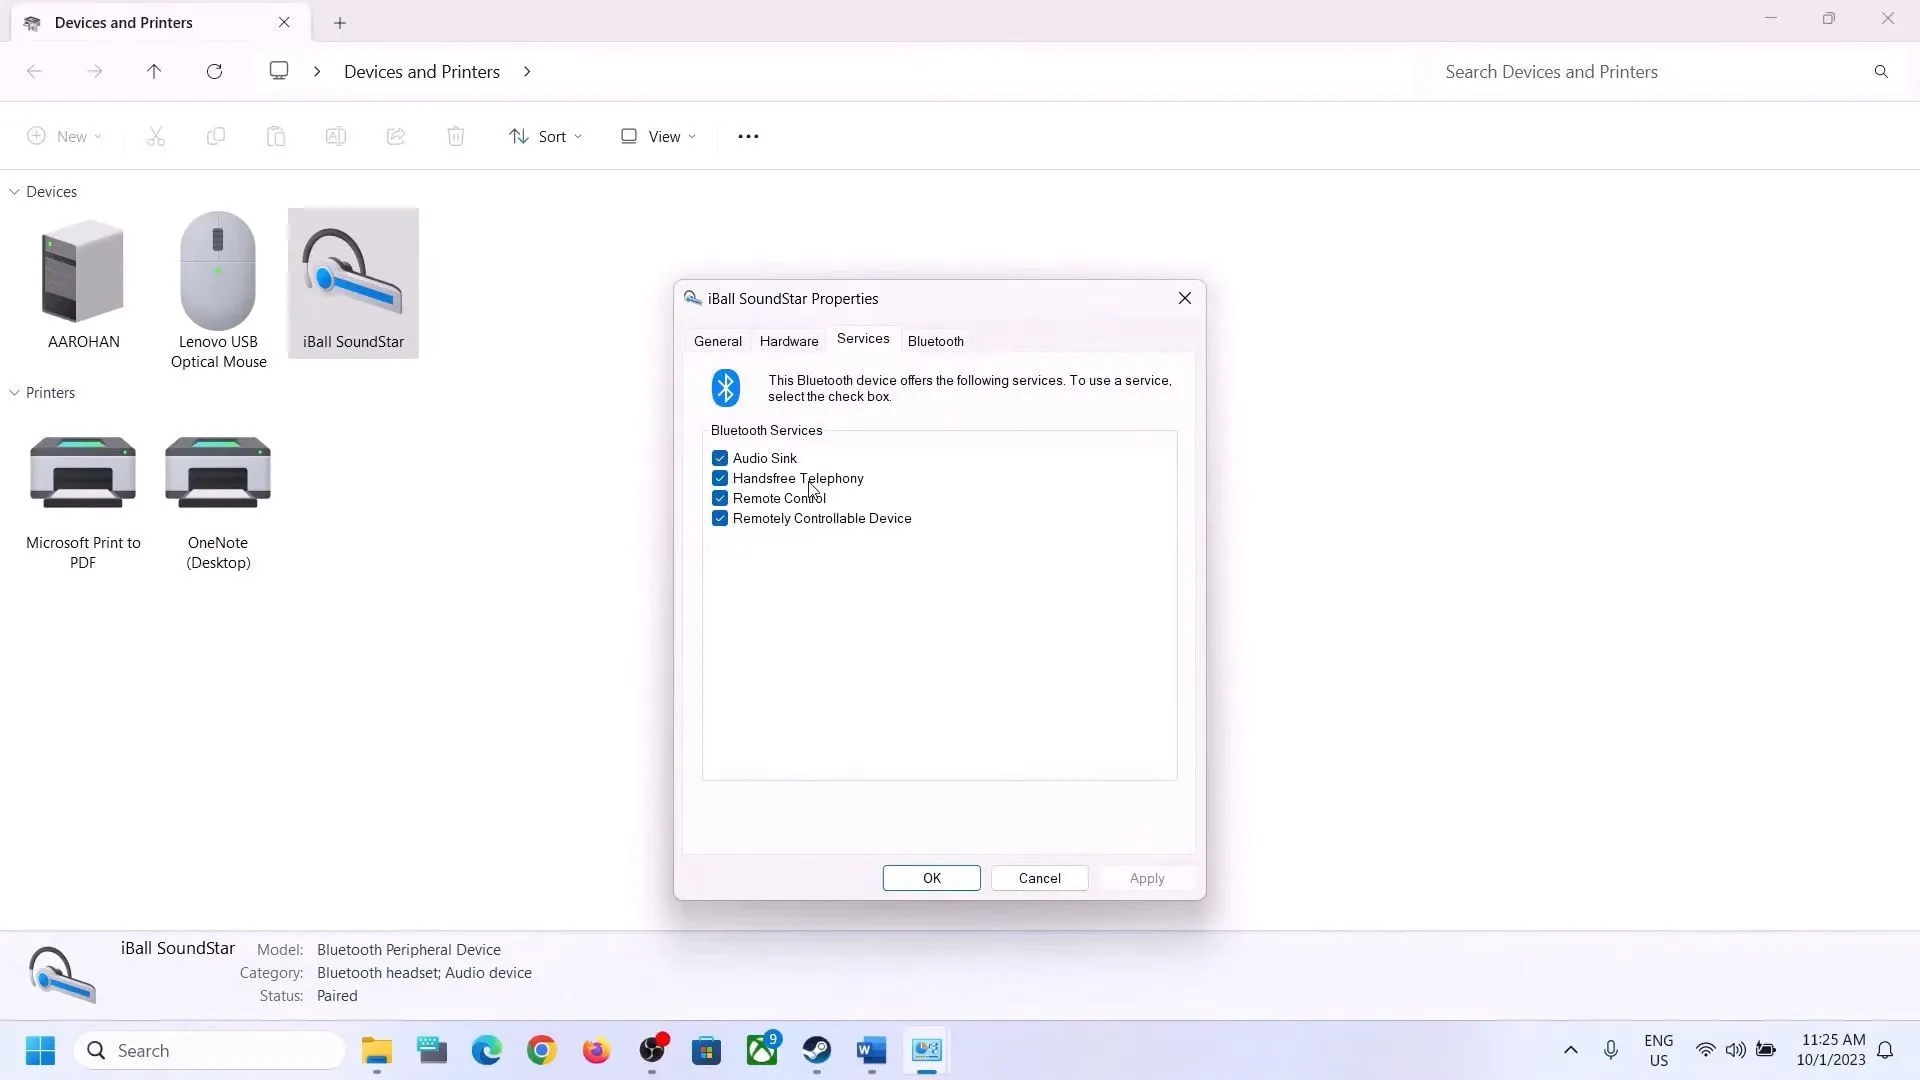
Task: Open Microsoft Word from the taskbar
Action: 872,1050
